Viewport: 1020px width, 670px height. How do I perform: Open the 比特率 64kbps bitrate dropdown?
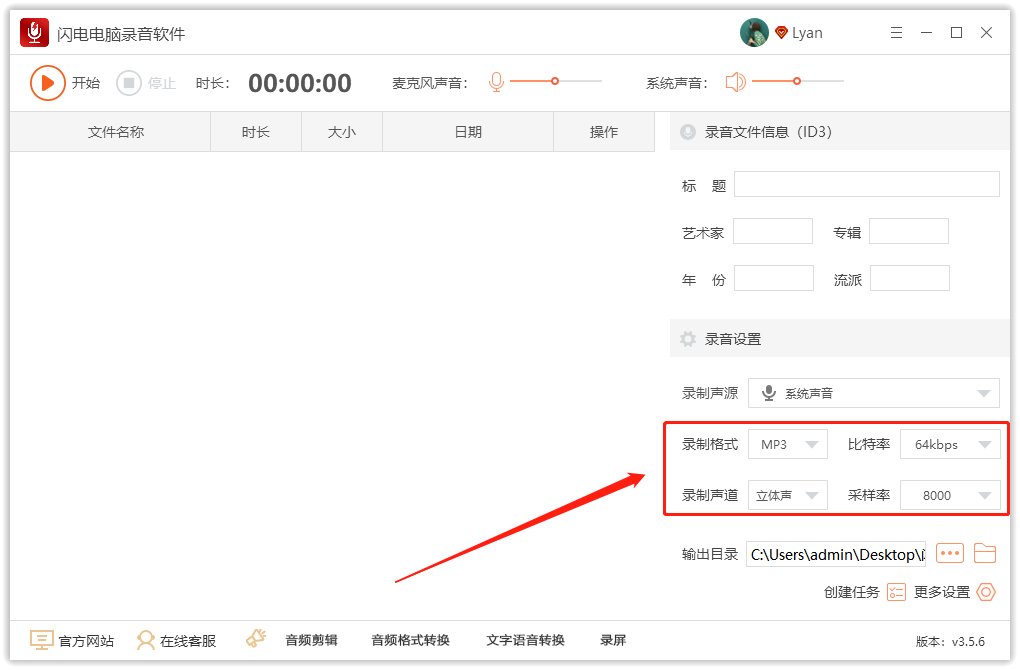coord(950,444)
